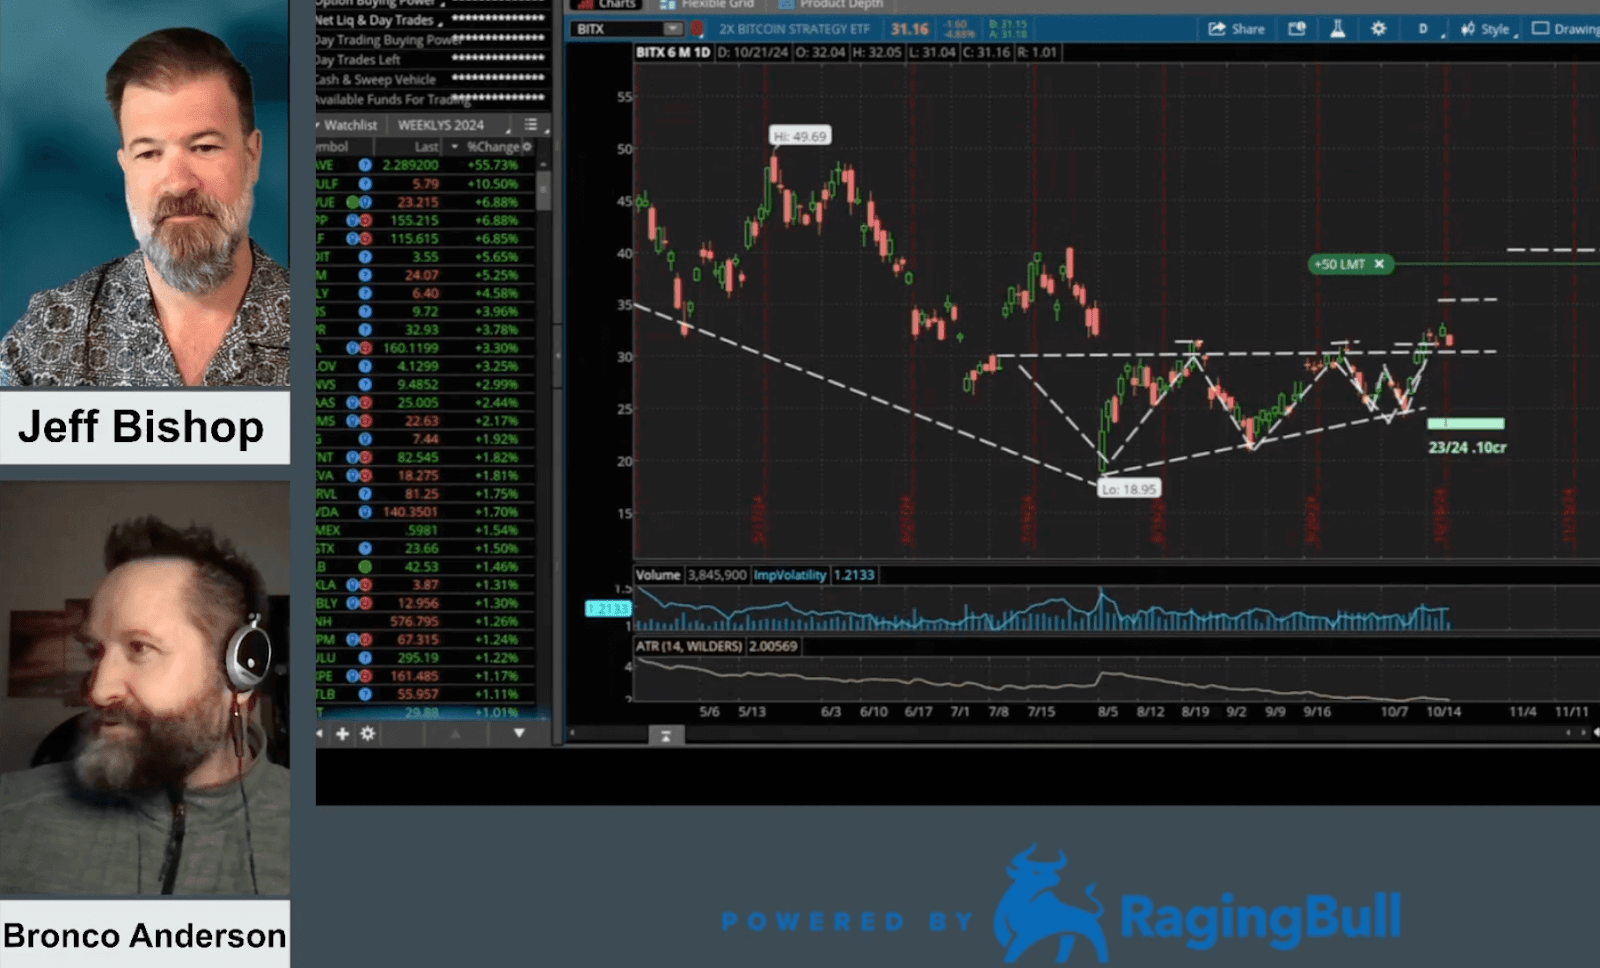
Task: Open the flask Studies icon
Action: 1337,29
